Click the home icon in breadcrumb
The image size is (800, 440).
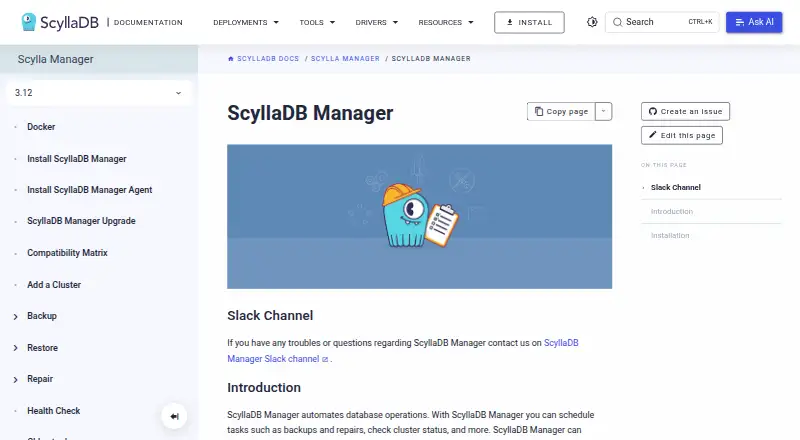(231, 59)
